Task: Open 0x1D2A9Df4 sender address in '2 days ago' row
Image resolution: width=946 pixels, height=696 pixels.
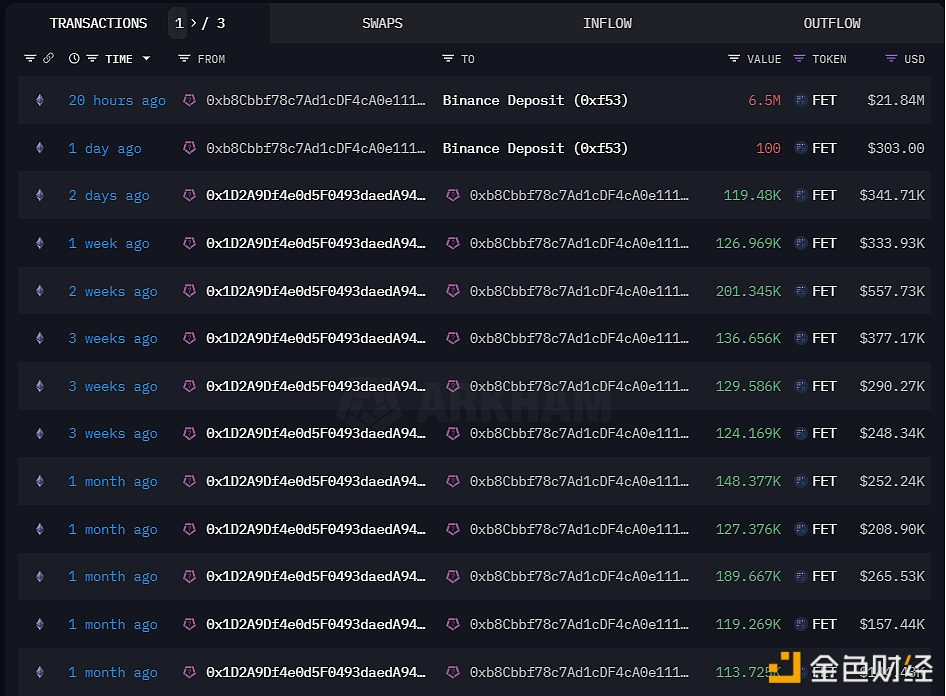Action: point(315,195)
